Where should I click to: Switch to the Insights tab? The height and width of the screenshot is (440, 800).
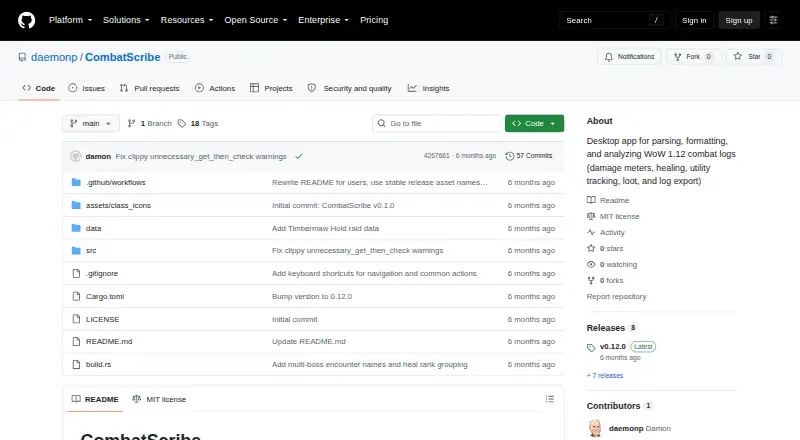pos(429,88)
